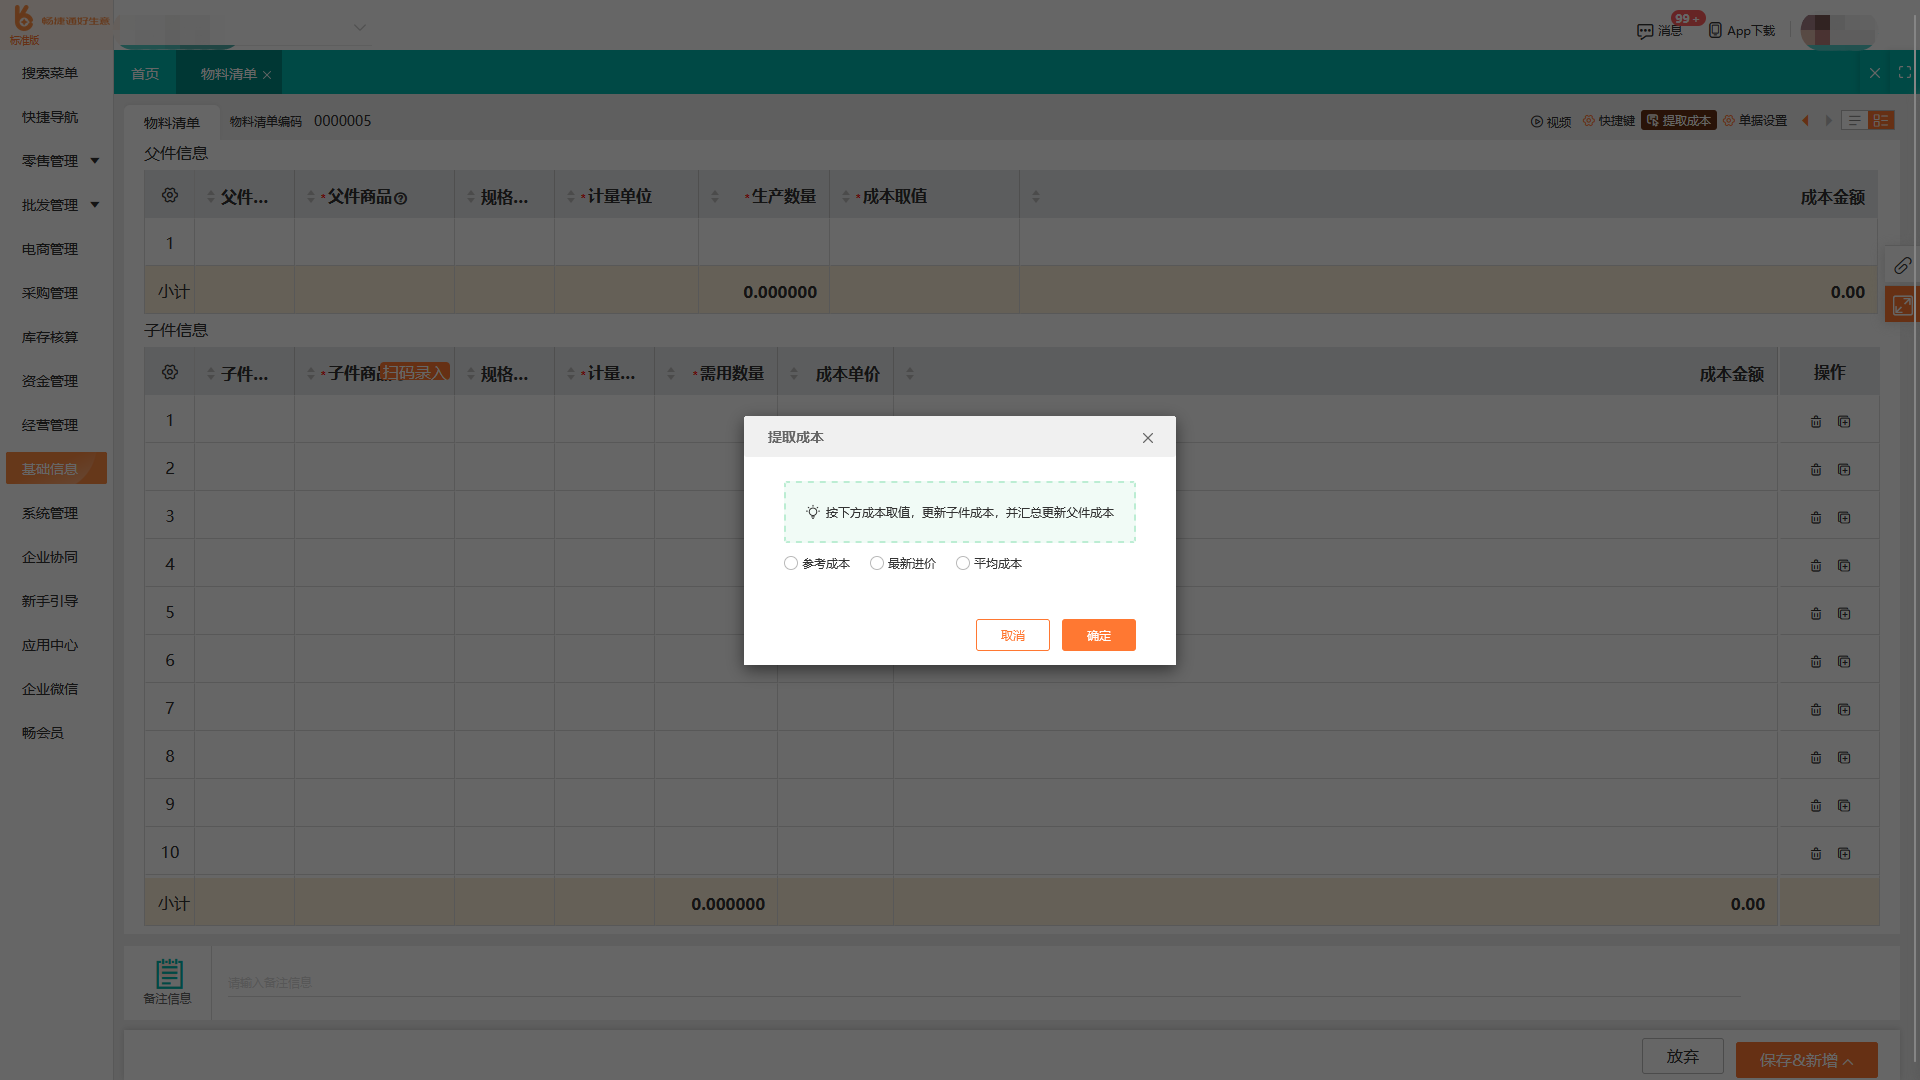The height and width of the screenshot is (1080, 1920).
Task: Click row 1 delete icon in 子件信息
Action: 1816,421
